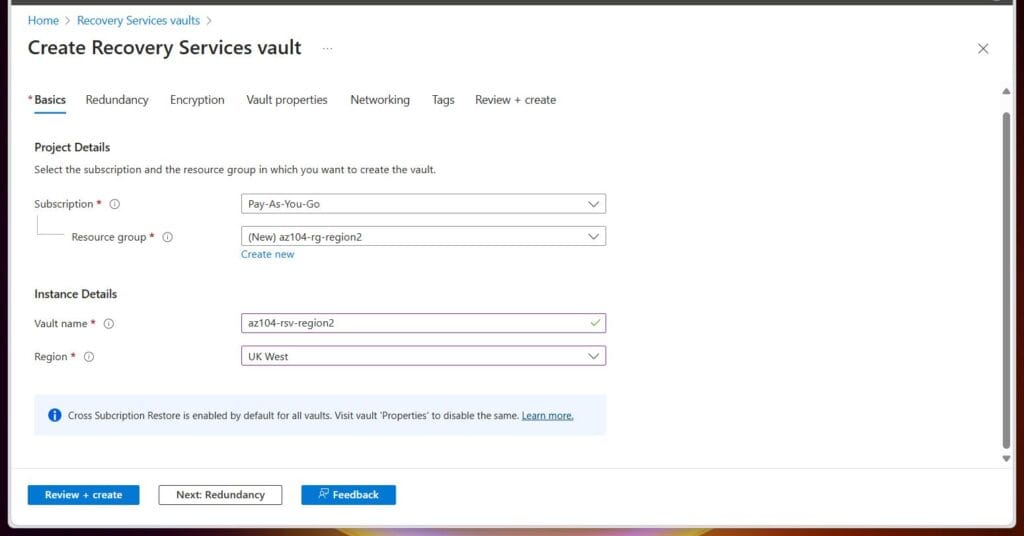
Task: Click the Project Details heading
Action: click(x=72, y=148)
